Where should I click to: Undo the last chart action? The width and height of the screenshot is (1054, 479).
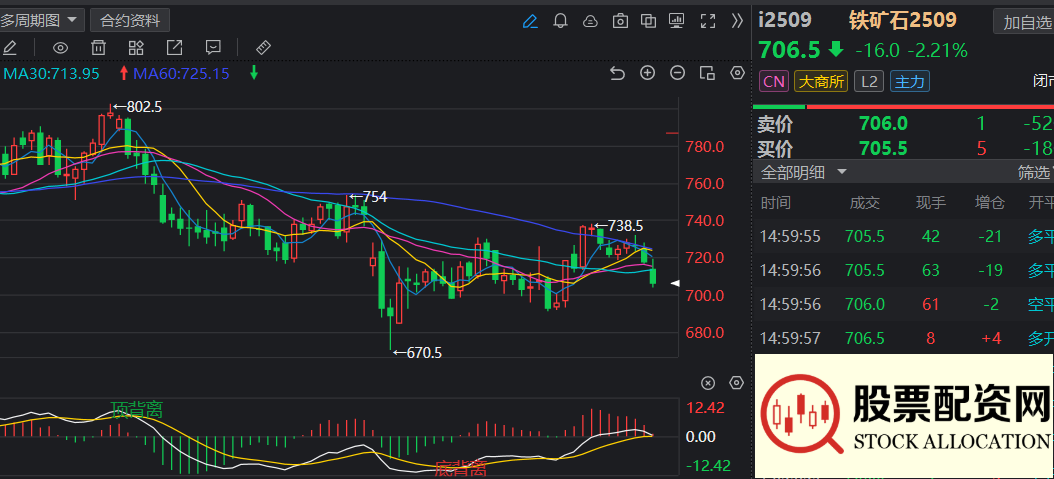tap(617, 73)
